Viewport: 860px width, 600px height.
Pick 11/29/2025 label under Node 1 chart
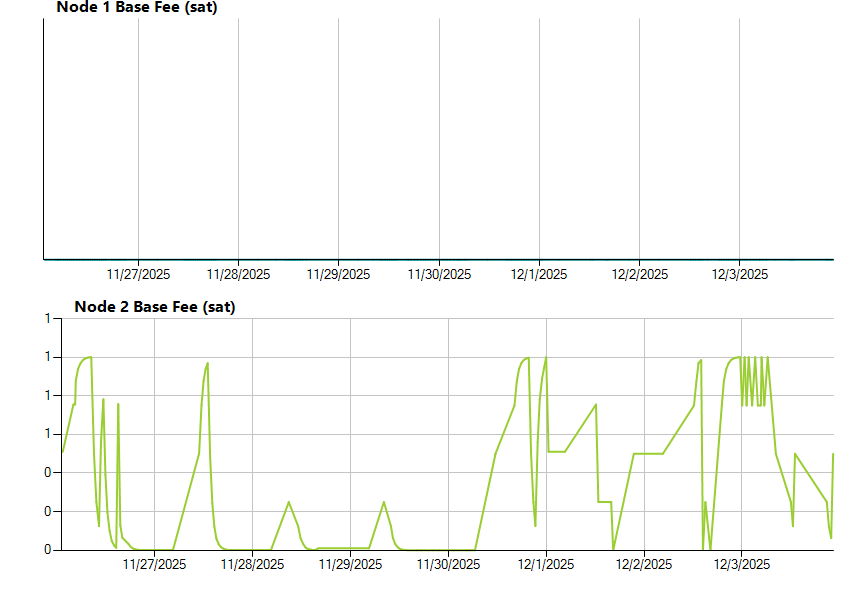338,274
